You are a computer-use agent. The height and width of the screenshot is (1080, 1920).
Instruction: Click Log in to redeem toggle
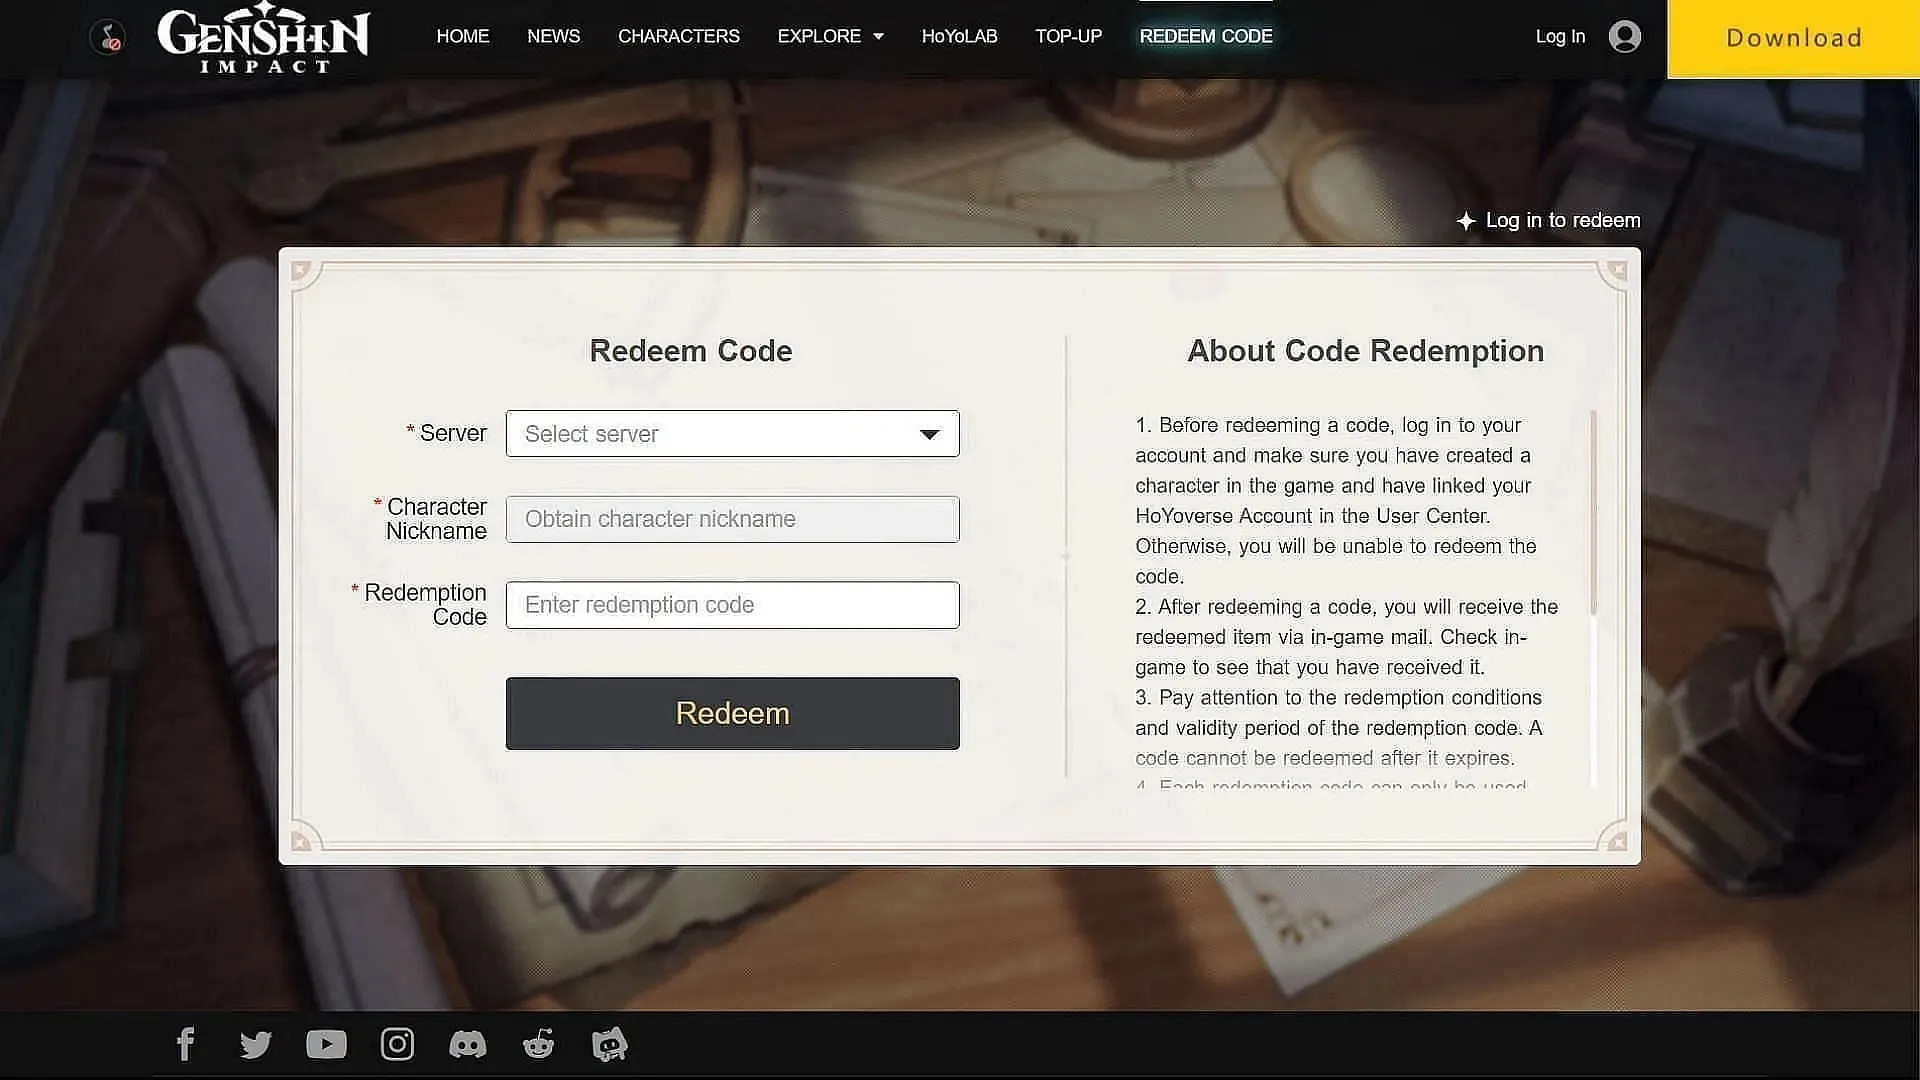coord(1549,220)
